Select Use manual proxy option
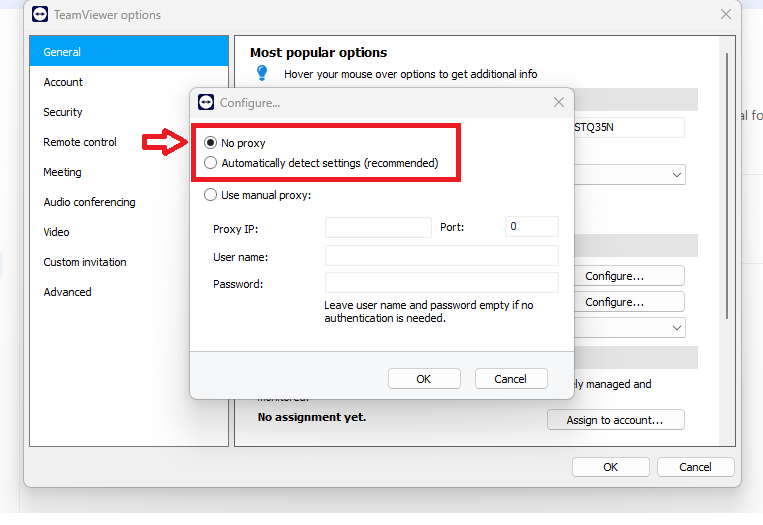Image resolution: width=763 pixels, height=525 pixels. (x=210, y=195)
